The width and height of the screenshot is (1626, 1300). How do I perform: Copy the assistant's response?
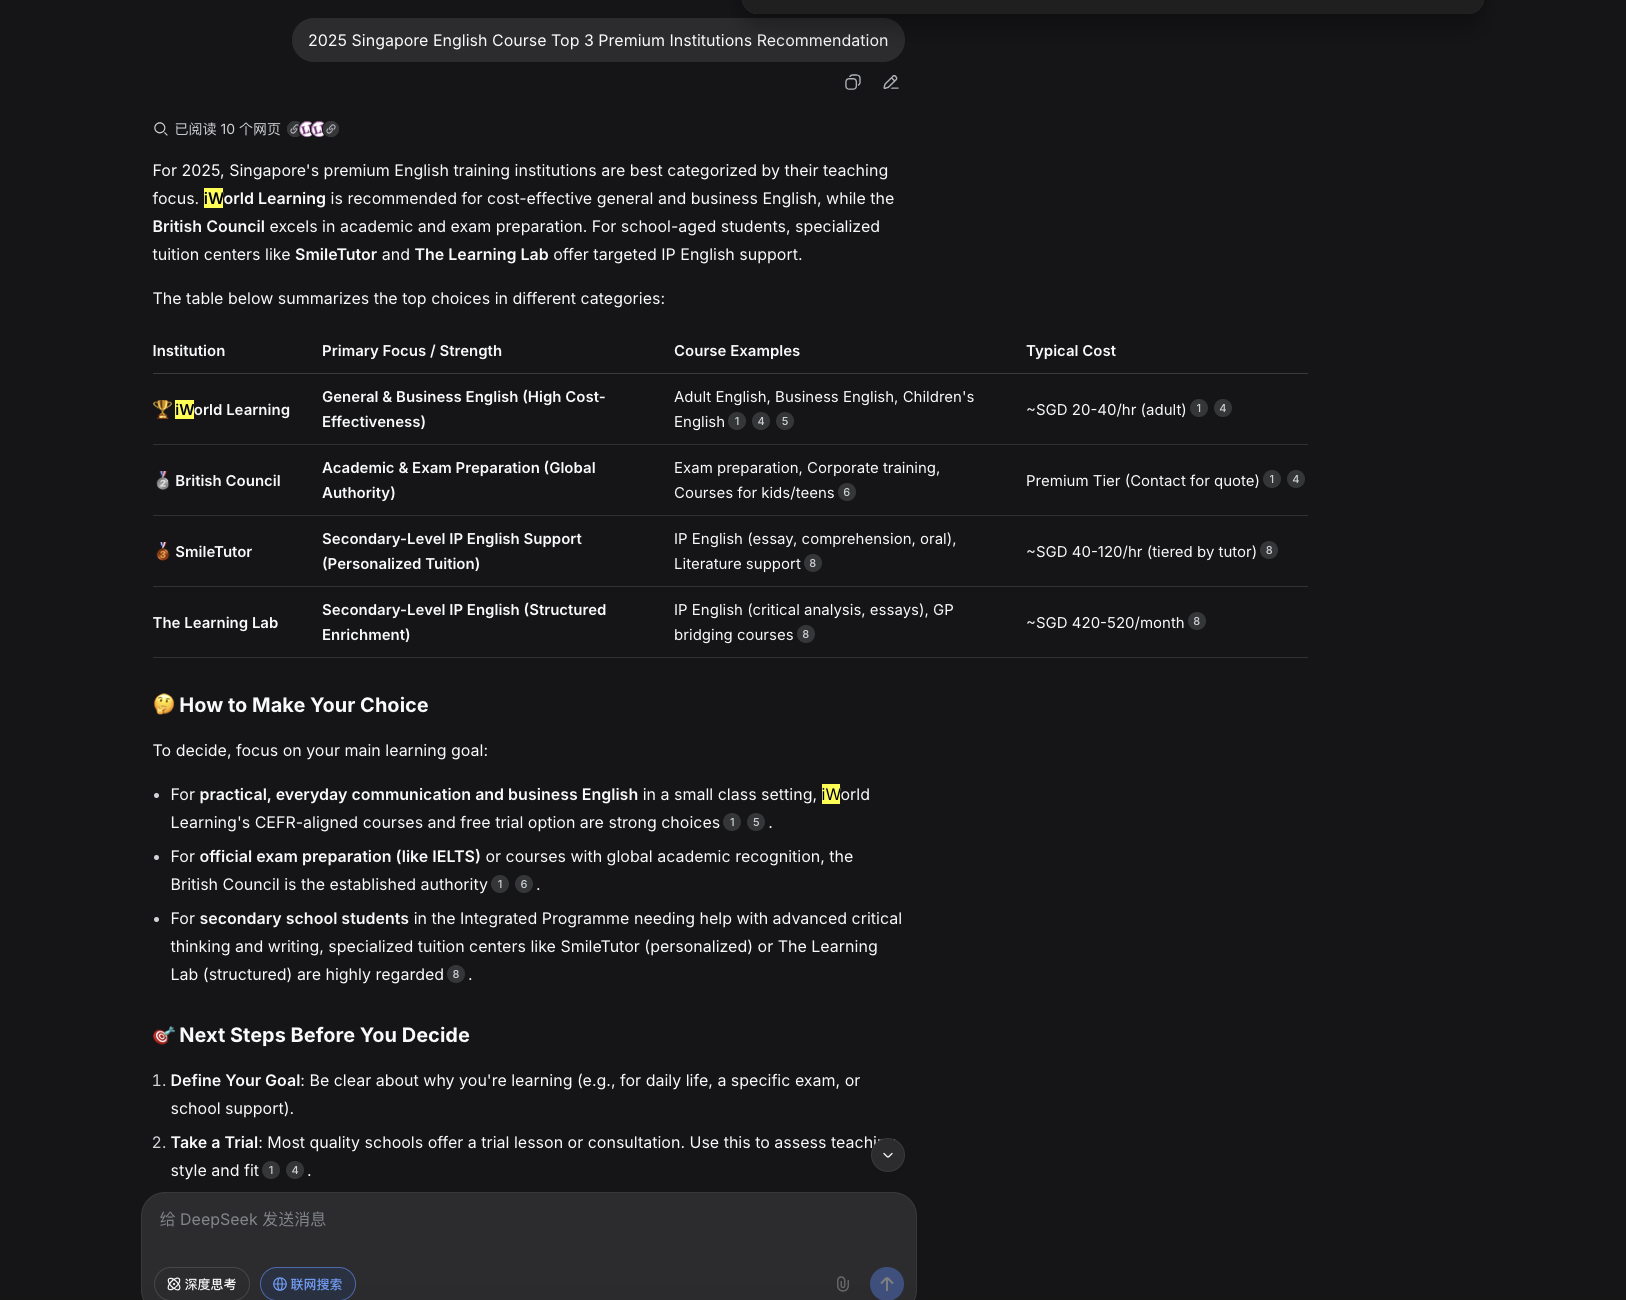pyautogui.click(x=852, y=82)
